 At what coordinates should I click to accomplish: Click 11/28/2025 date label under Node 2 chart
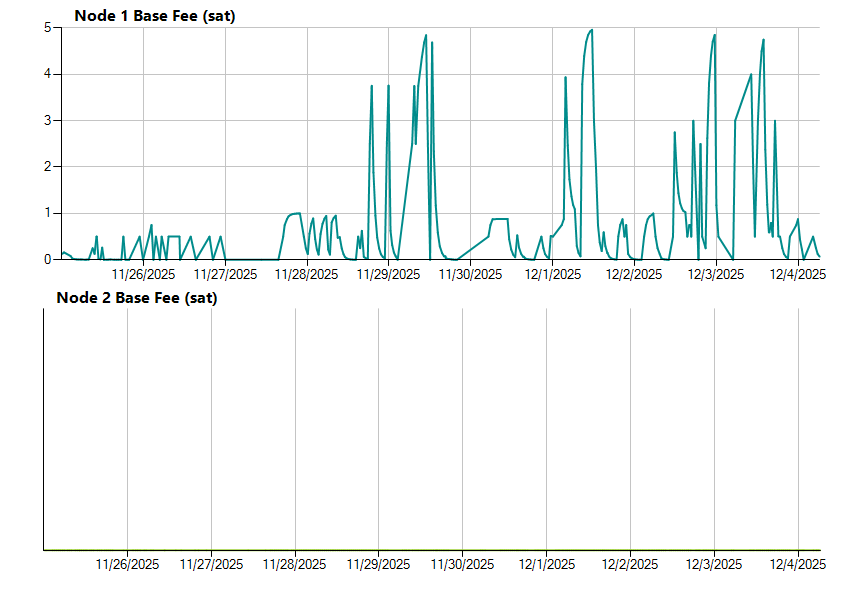[x=295, y=565]
